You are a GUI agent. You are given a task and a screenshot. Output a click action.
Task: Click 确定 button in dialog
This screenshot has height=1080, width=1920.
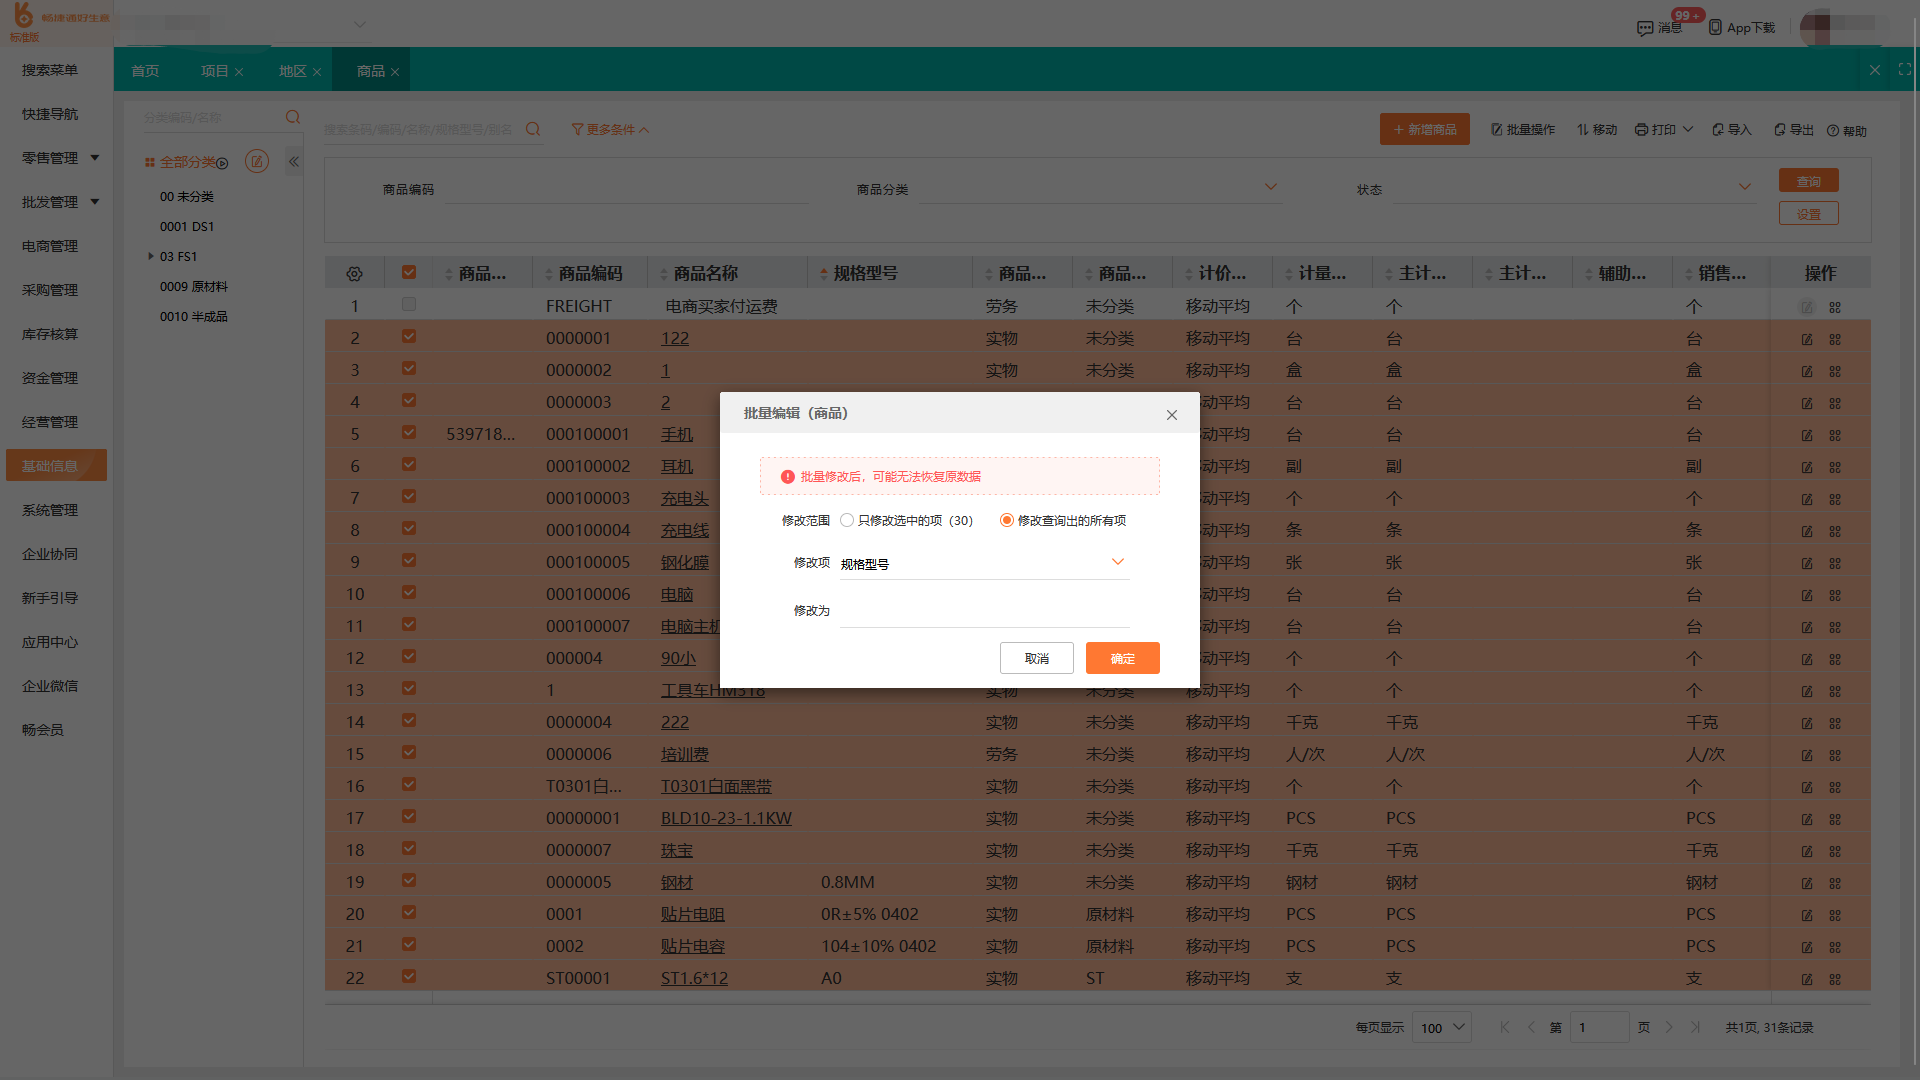click(1124, 658)
